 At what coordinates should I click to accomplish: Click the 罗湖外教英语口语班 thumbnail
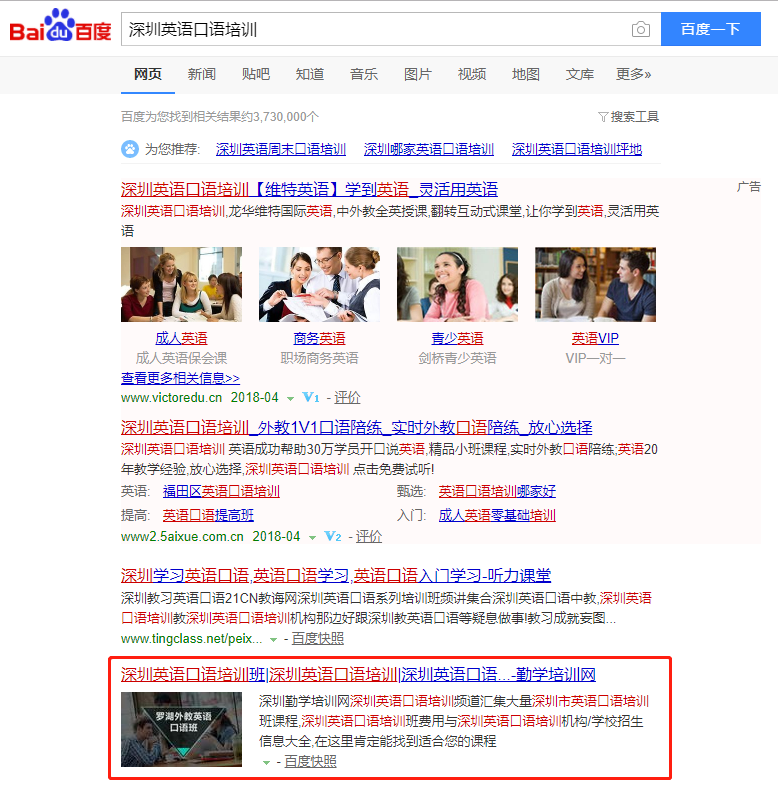pos(181,729)
